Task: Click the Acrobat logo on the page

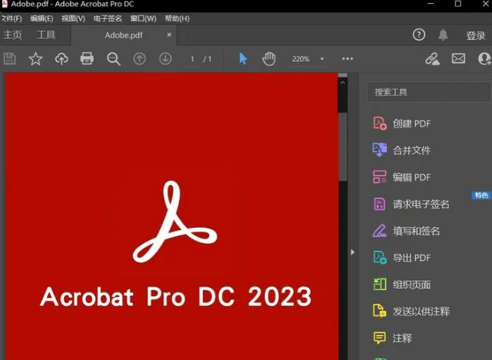Action: (x=174, y=222)
